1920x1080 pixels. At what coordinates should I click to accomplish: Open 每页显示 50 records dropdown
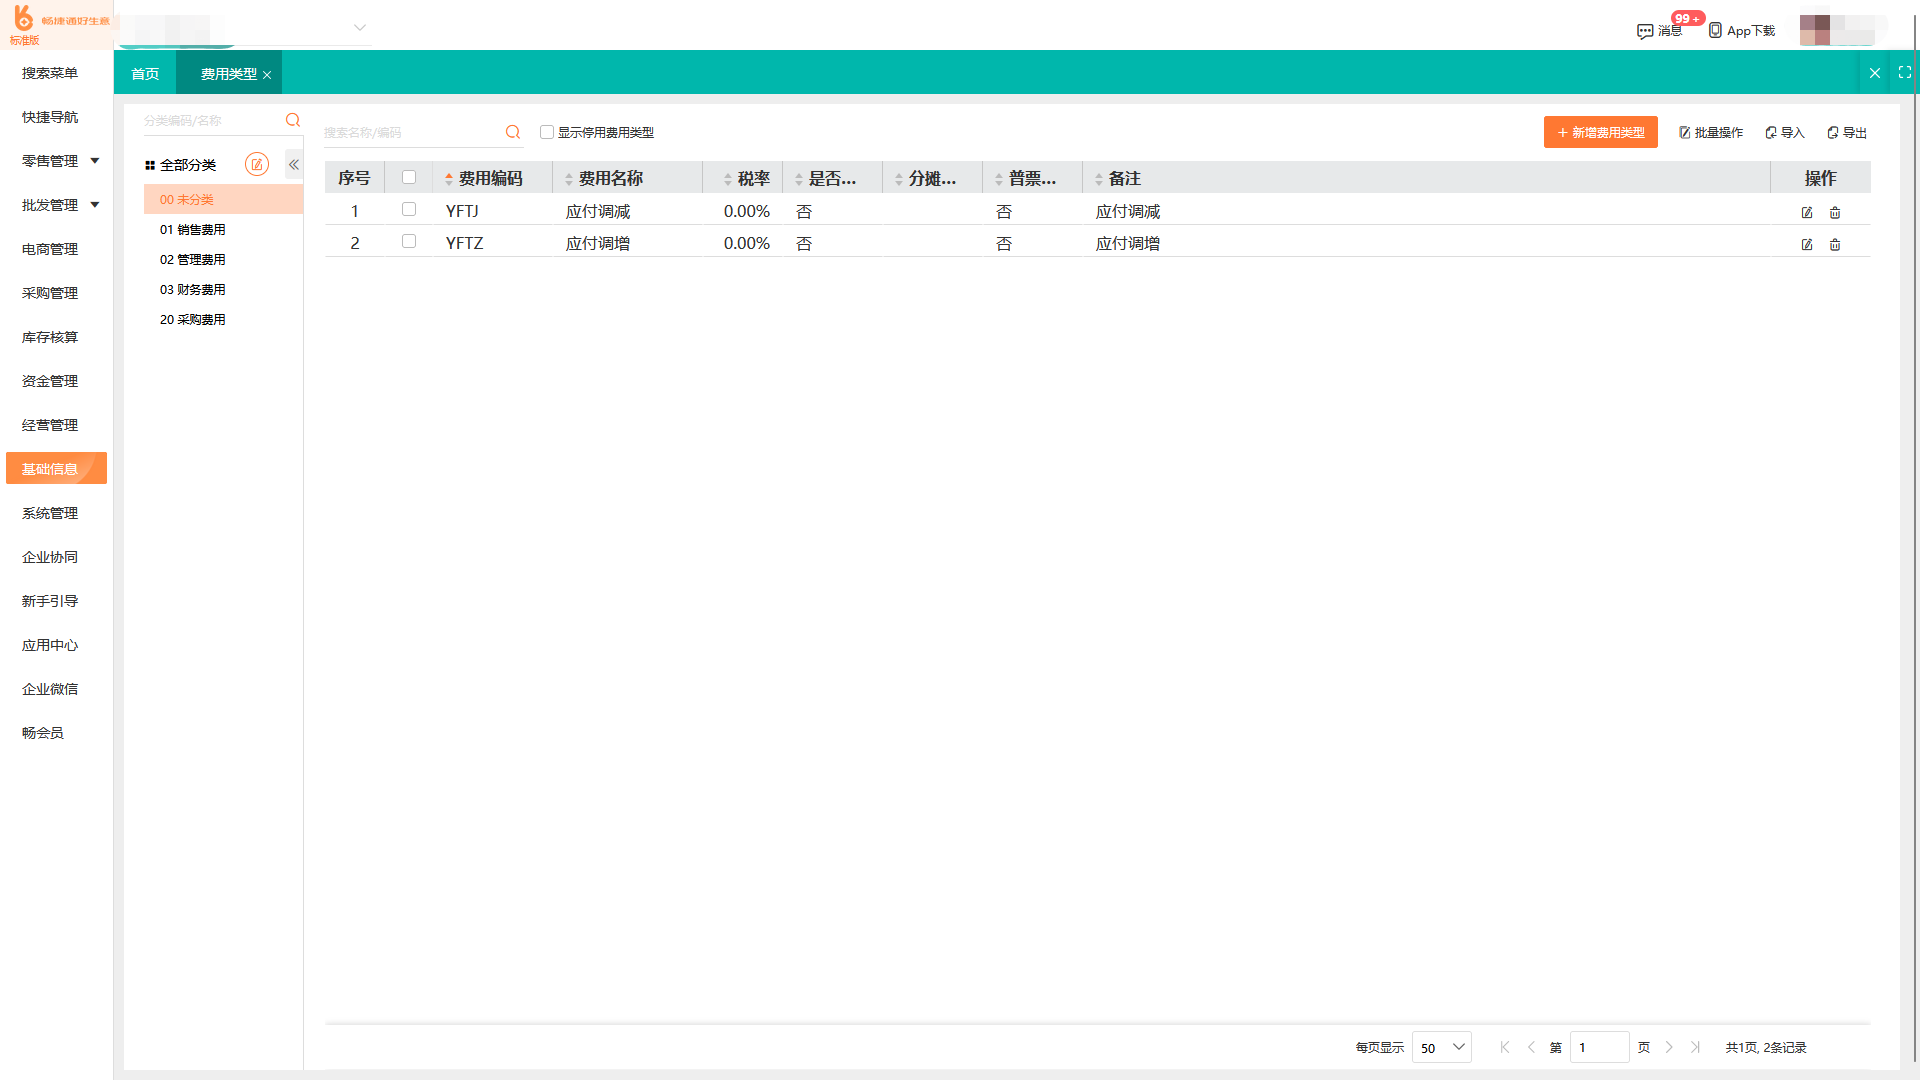pos(1441,1046)
